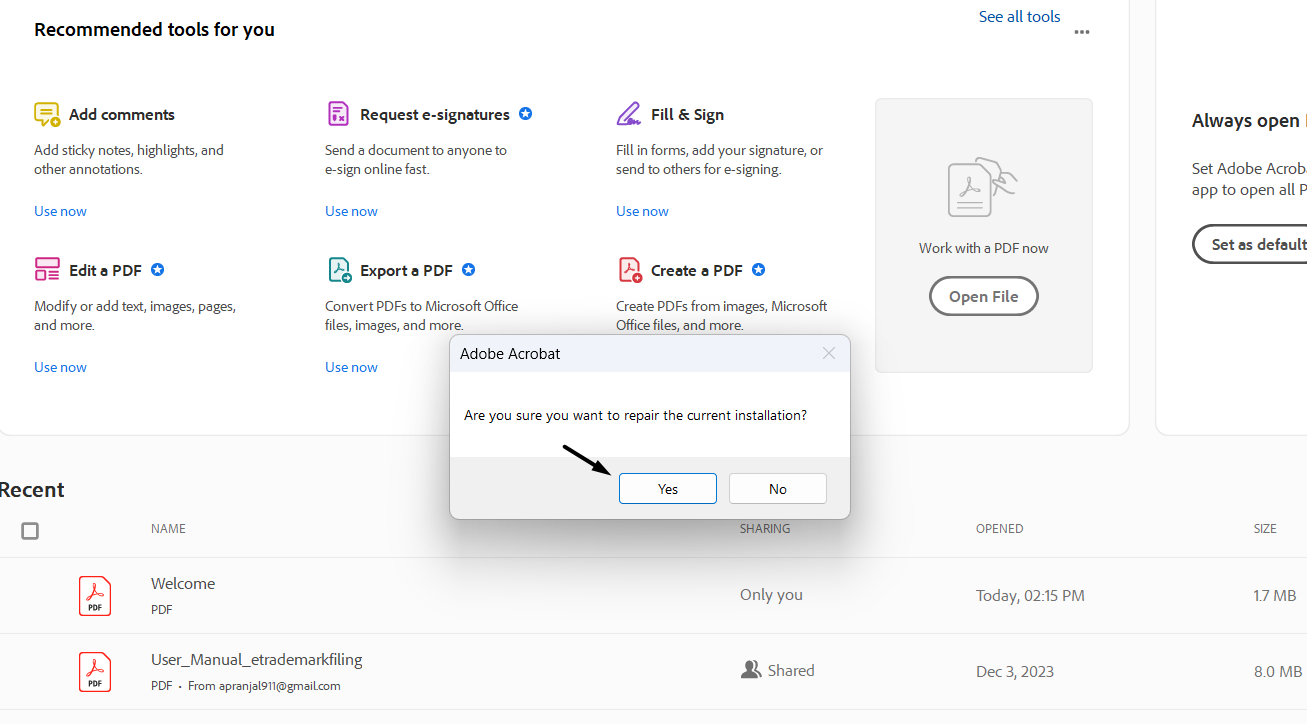
Task: Click the Edit a PDF tool icon
Action: (46, 269)
